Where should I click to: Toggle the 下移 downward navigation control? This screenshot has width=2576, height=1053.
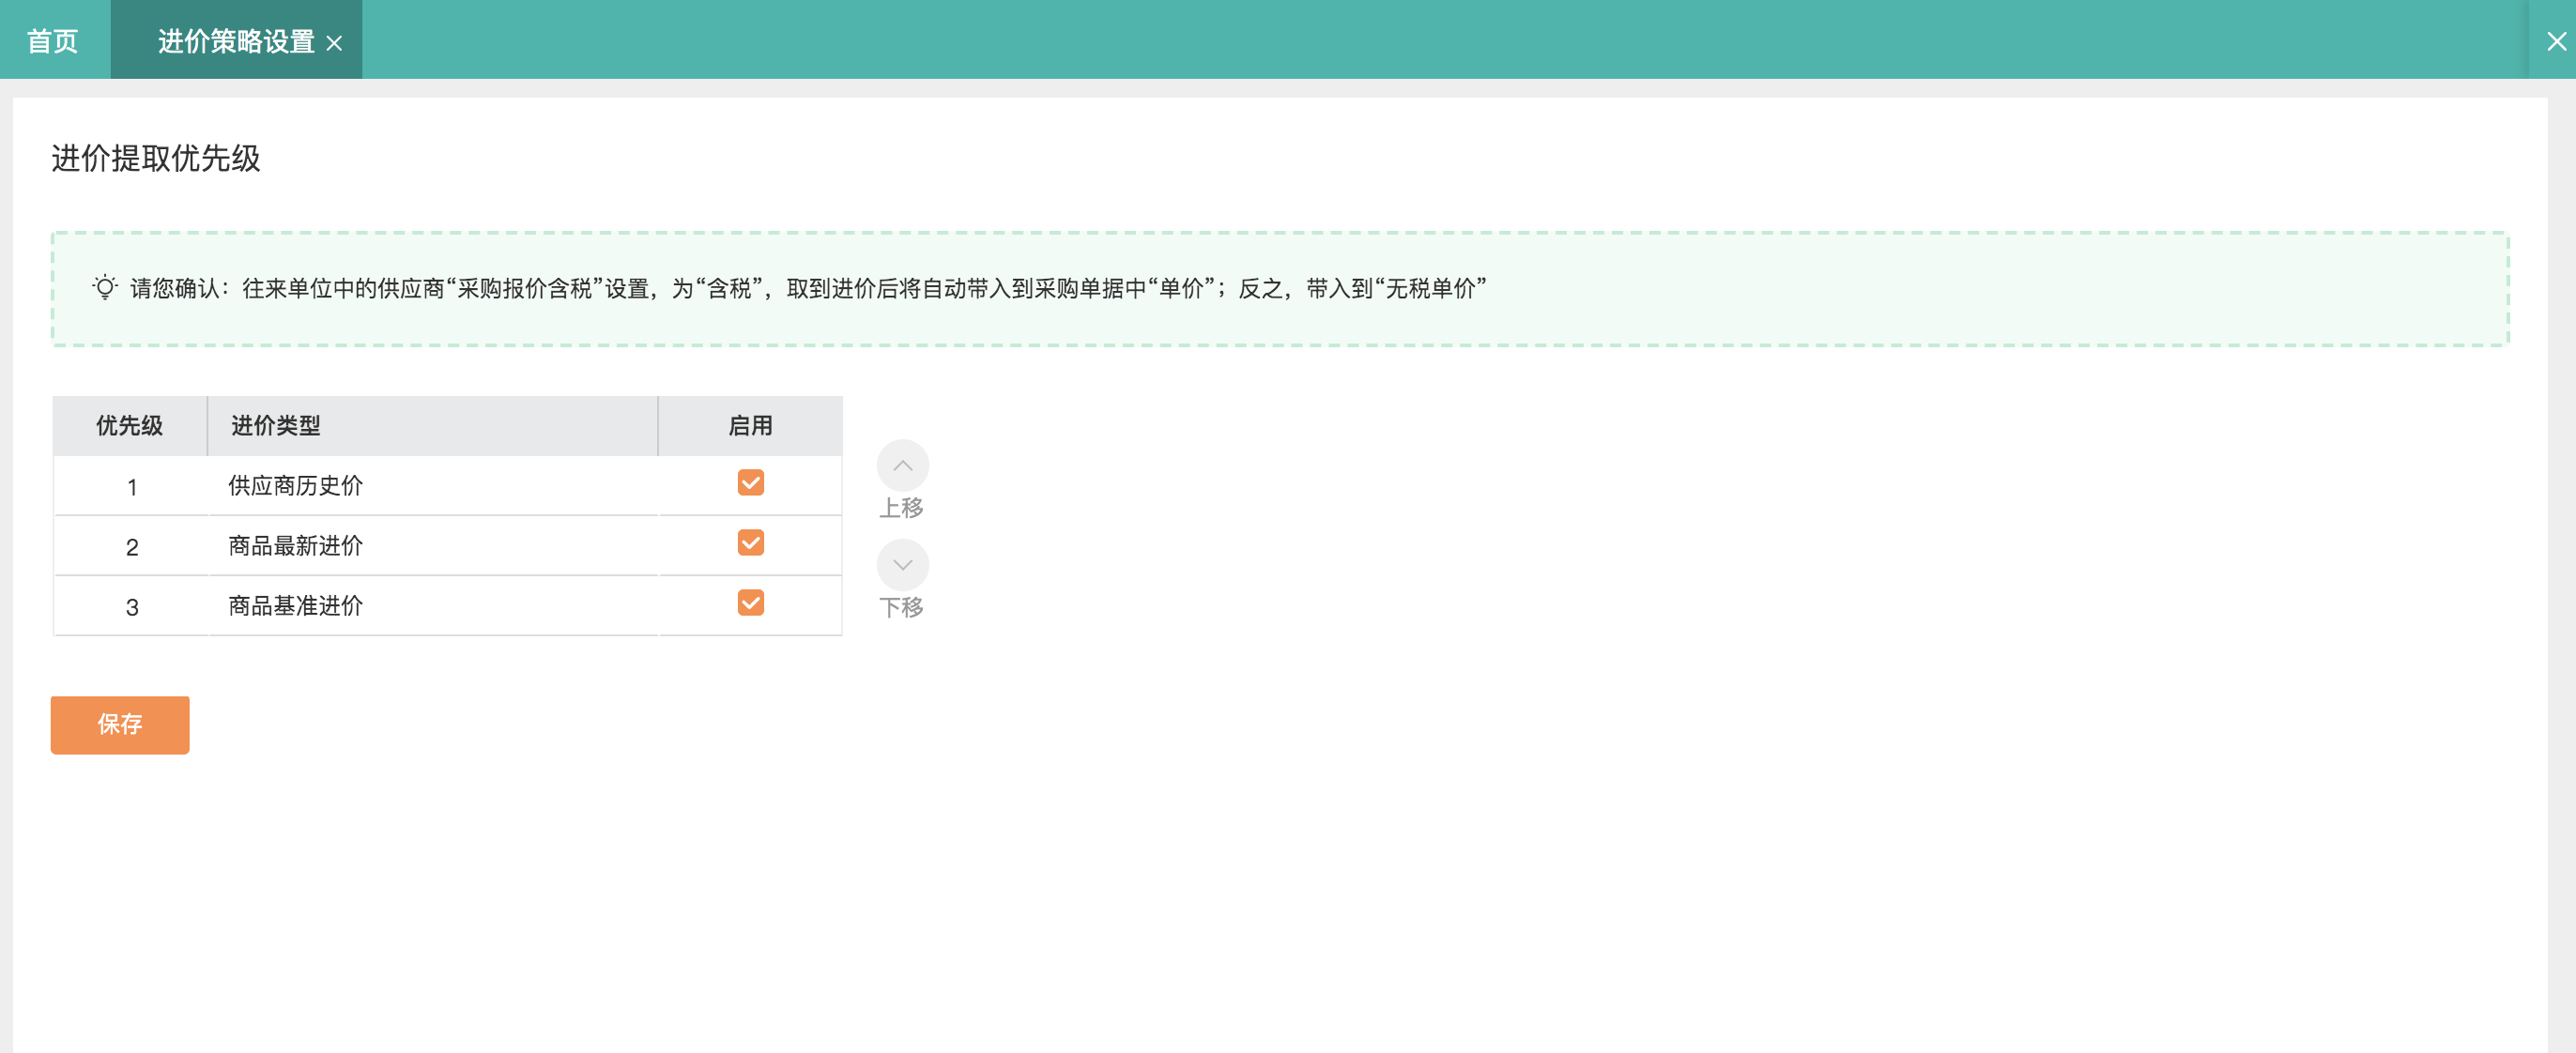[903, 567]
